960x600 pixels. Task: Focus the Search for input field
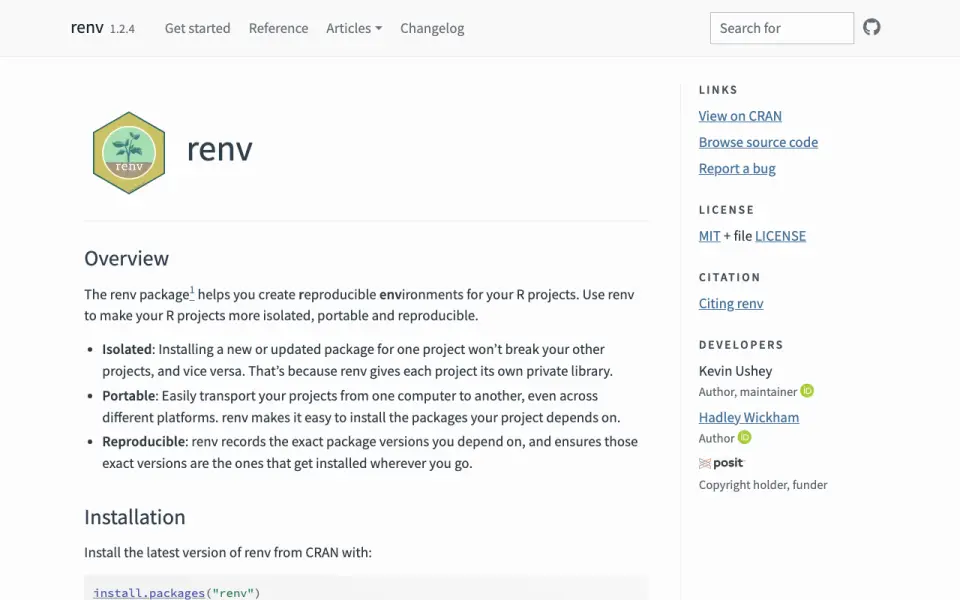781,28
